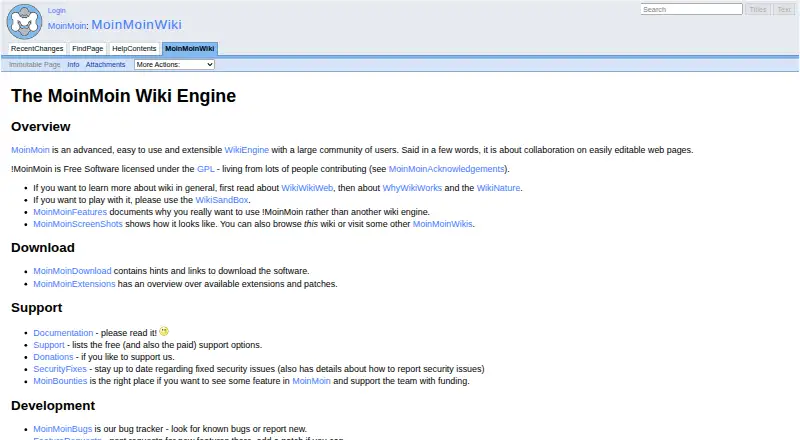This screenshot has width=800, height=440.
Task: Open the HelpContents tab
Action: pos(134,48)
